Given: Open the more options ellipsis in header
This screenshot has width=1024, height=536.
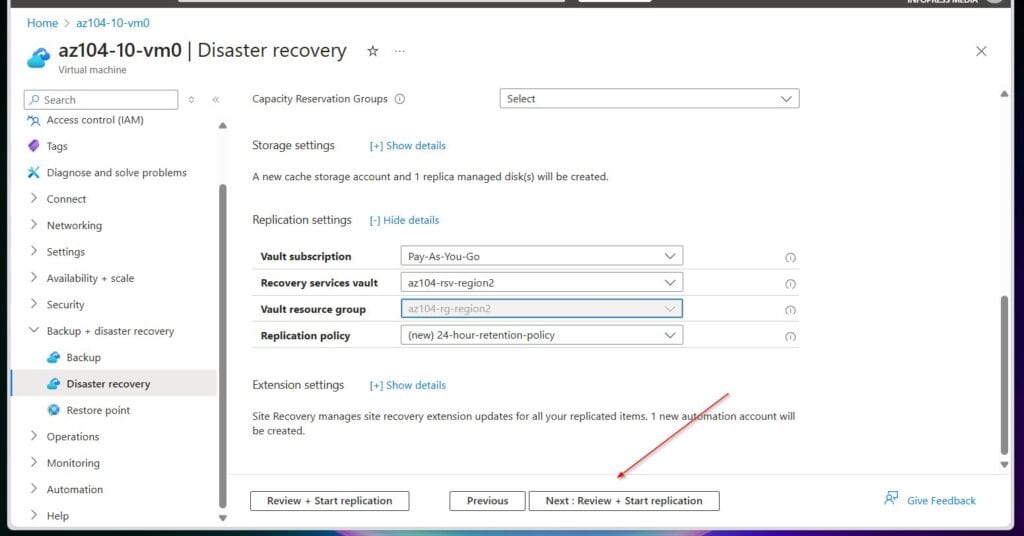Looking at the screenshot, I should [400, 51].
